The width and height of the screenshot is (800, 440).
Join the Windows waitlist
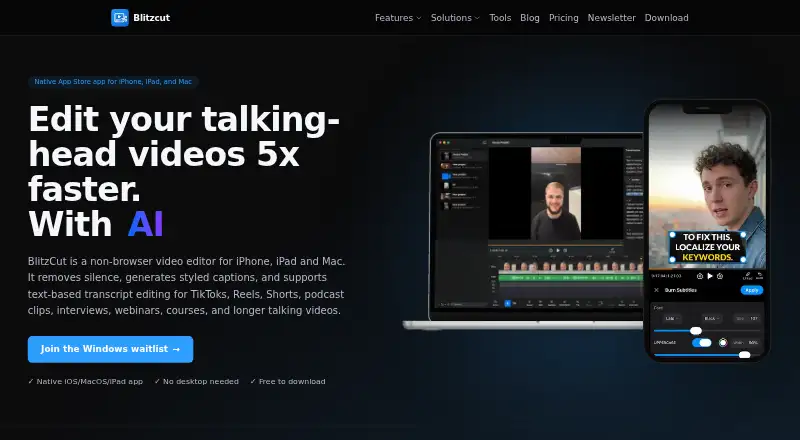pyautogui.click(x=110, y=349)
